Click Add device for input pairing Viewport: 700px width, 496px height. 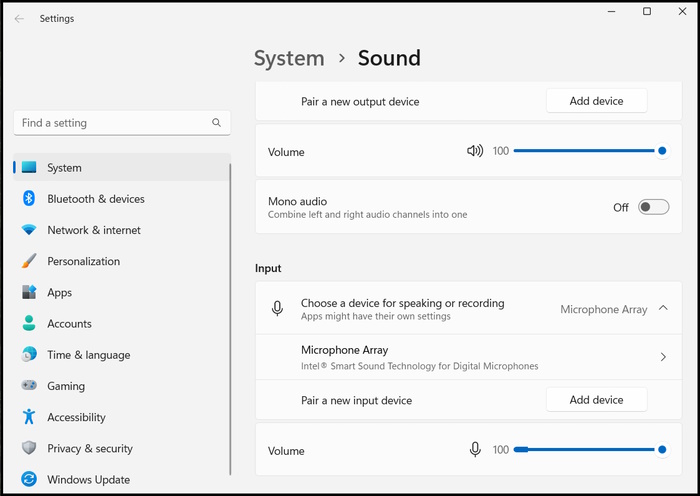click(x=596, y=400)
